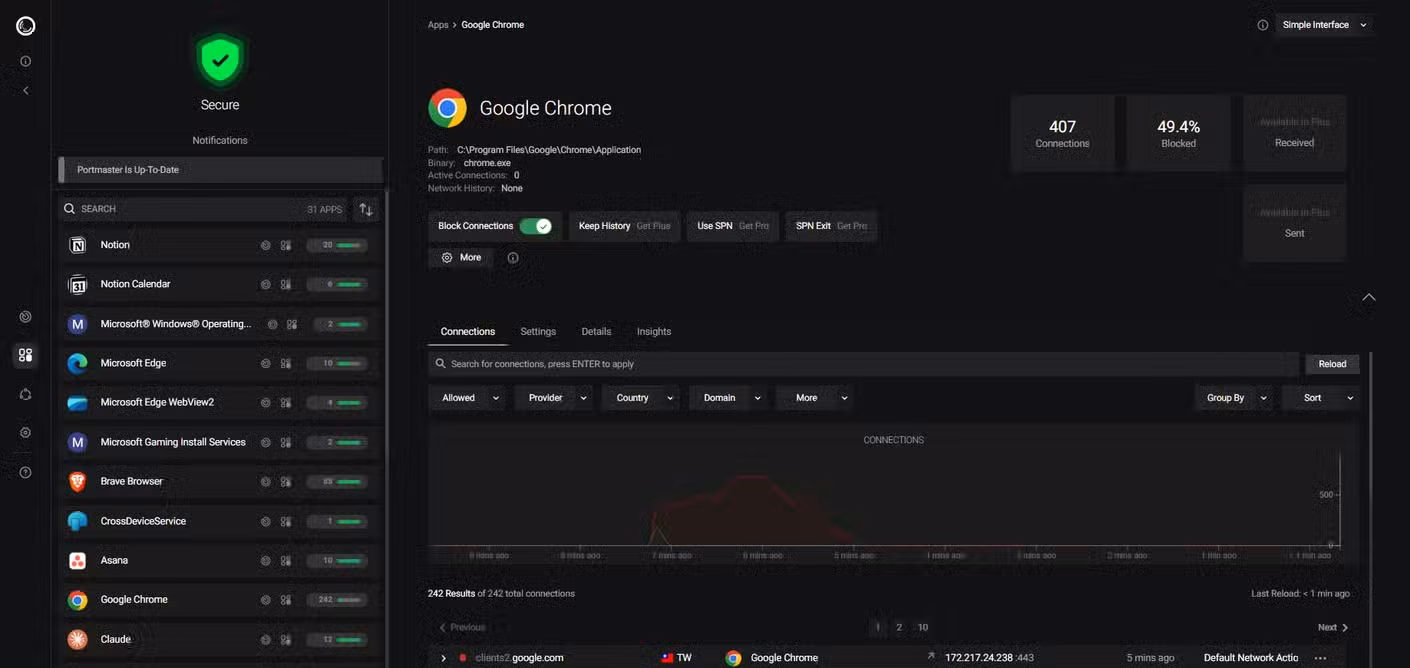Click the Search for connections field
Image resolution: width=1410 pixels, height=668 pixels.
865,364
